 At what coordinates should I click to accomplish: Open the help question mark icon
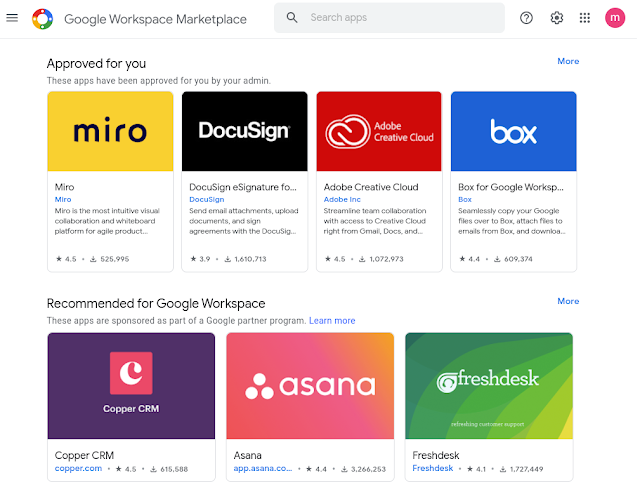[x=527, y=18]
